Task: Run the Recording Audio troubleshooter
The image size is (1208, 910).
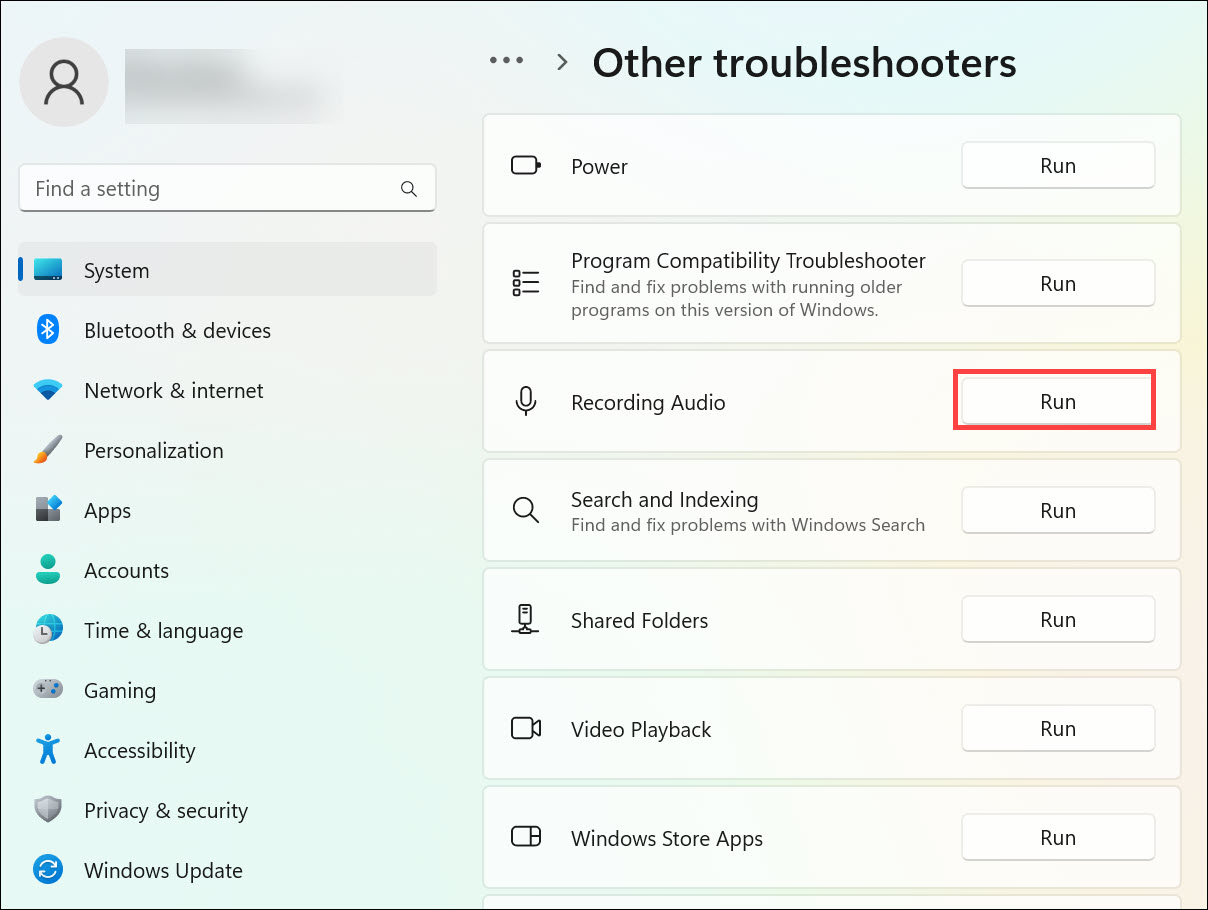Action: (x=1057, y=402)
